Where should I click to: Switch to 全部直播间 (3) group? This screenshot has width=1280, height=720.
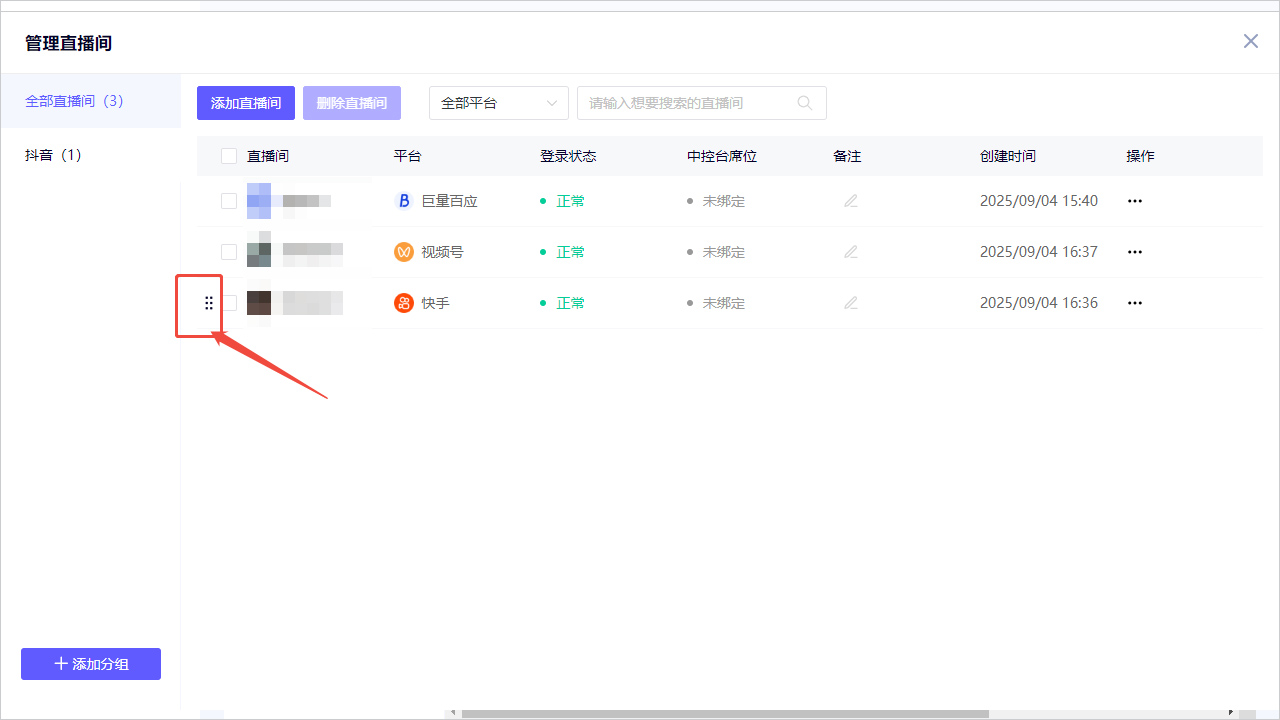pos(75,101)
